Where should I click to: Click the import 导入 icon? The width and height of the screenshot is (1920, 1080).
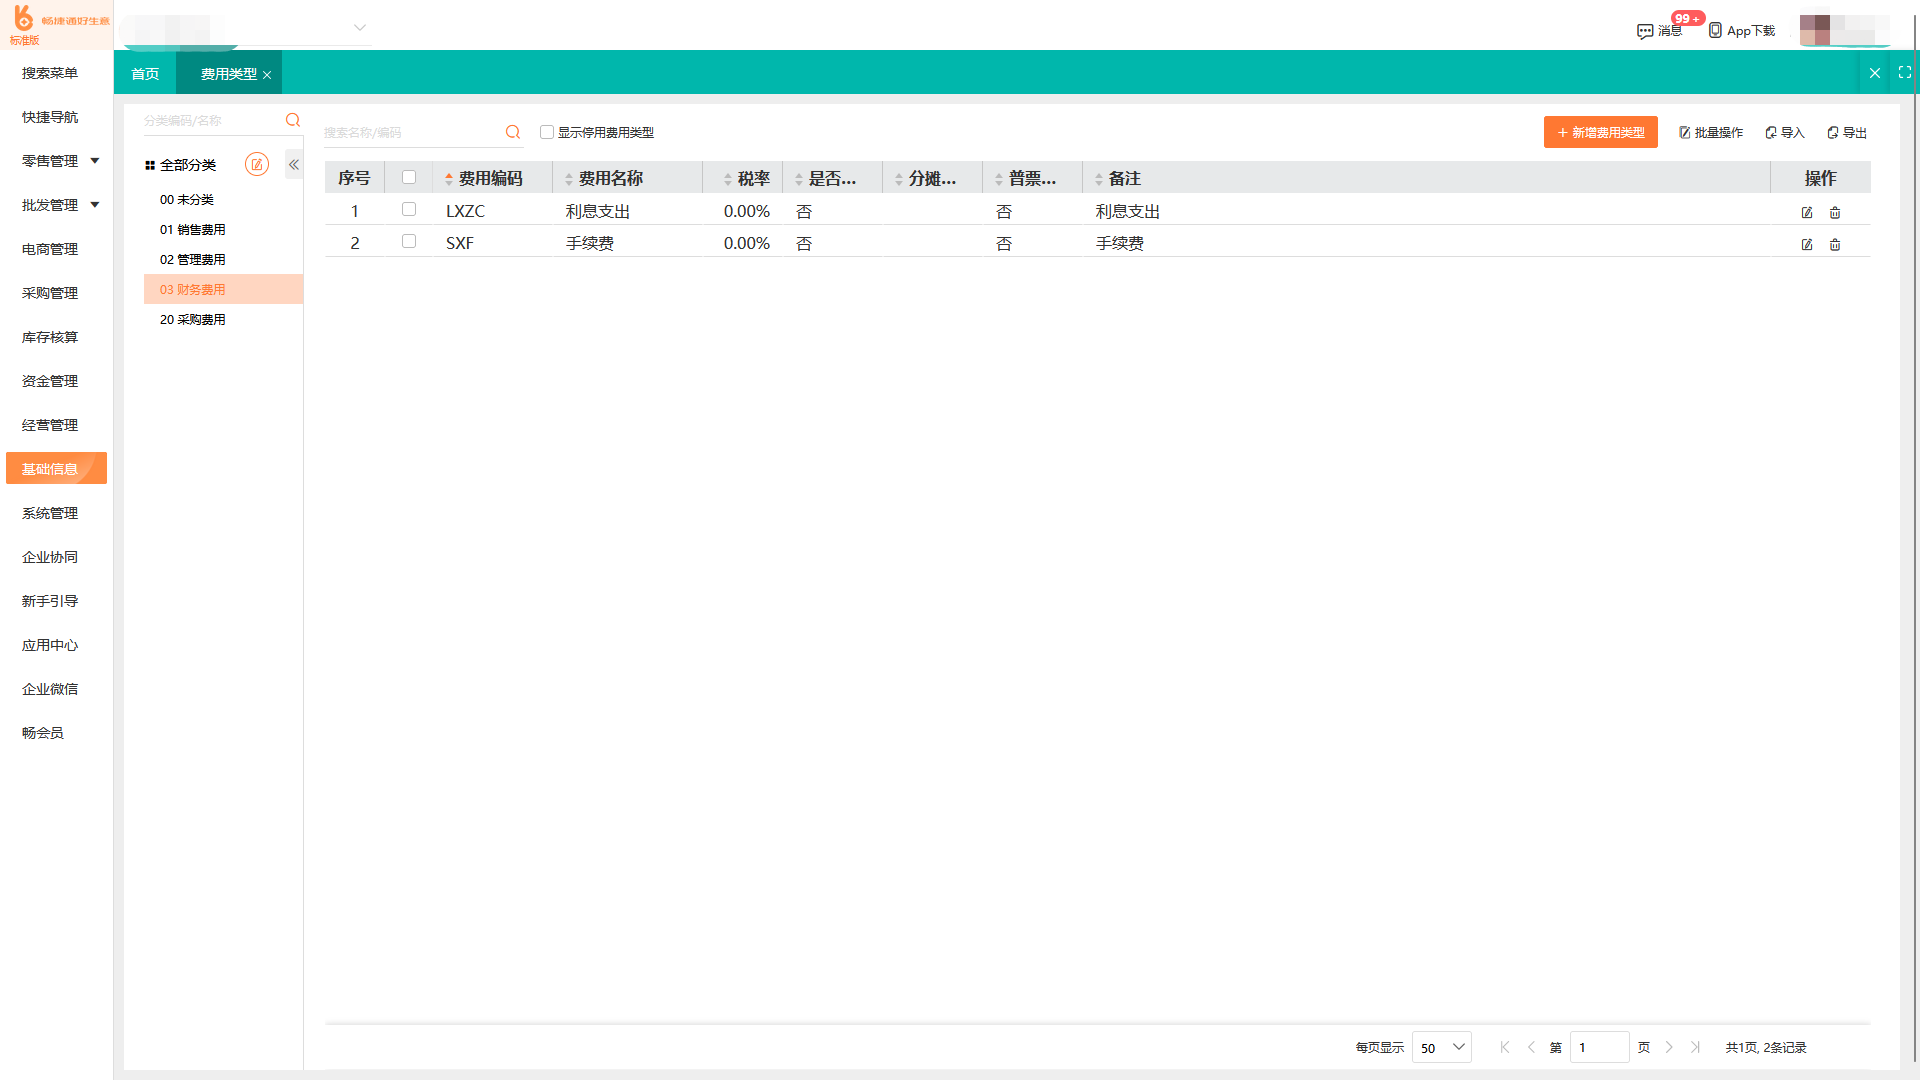[x=1788, y=131]
